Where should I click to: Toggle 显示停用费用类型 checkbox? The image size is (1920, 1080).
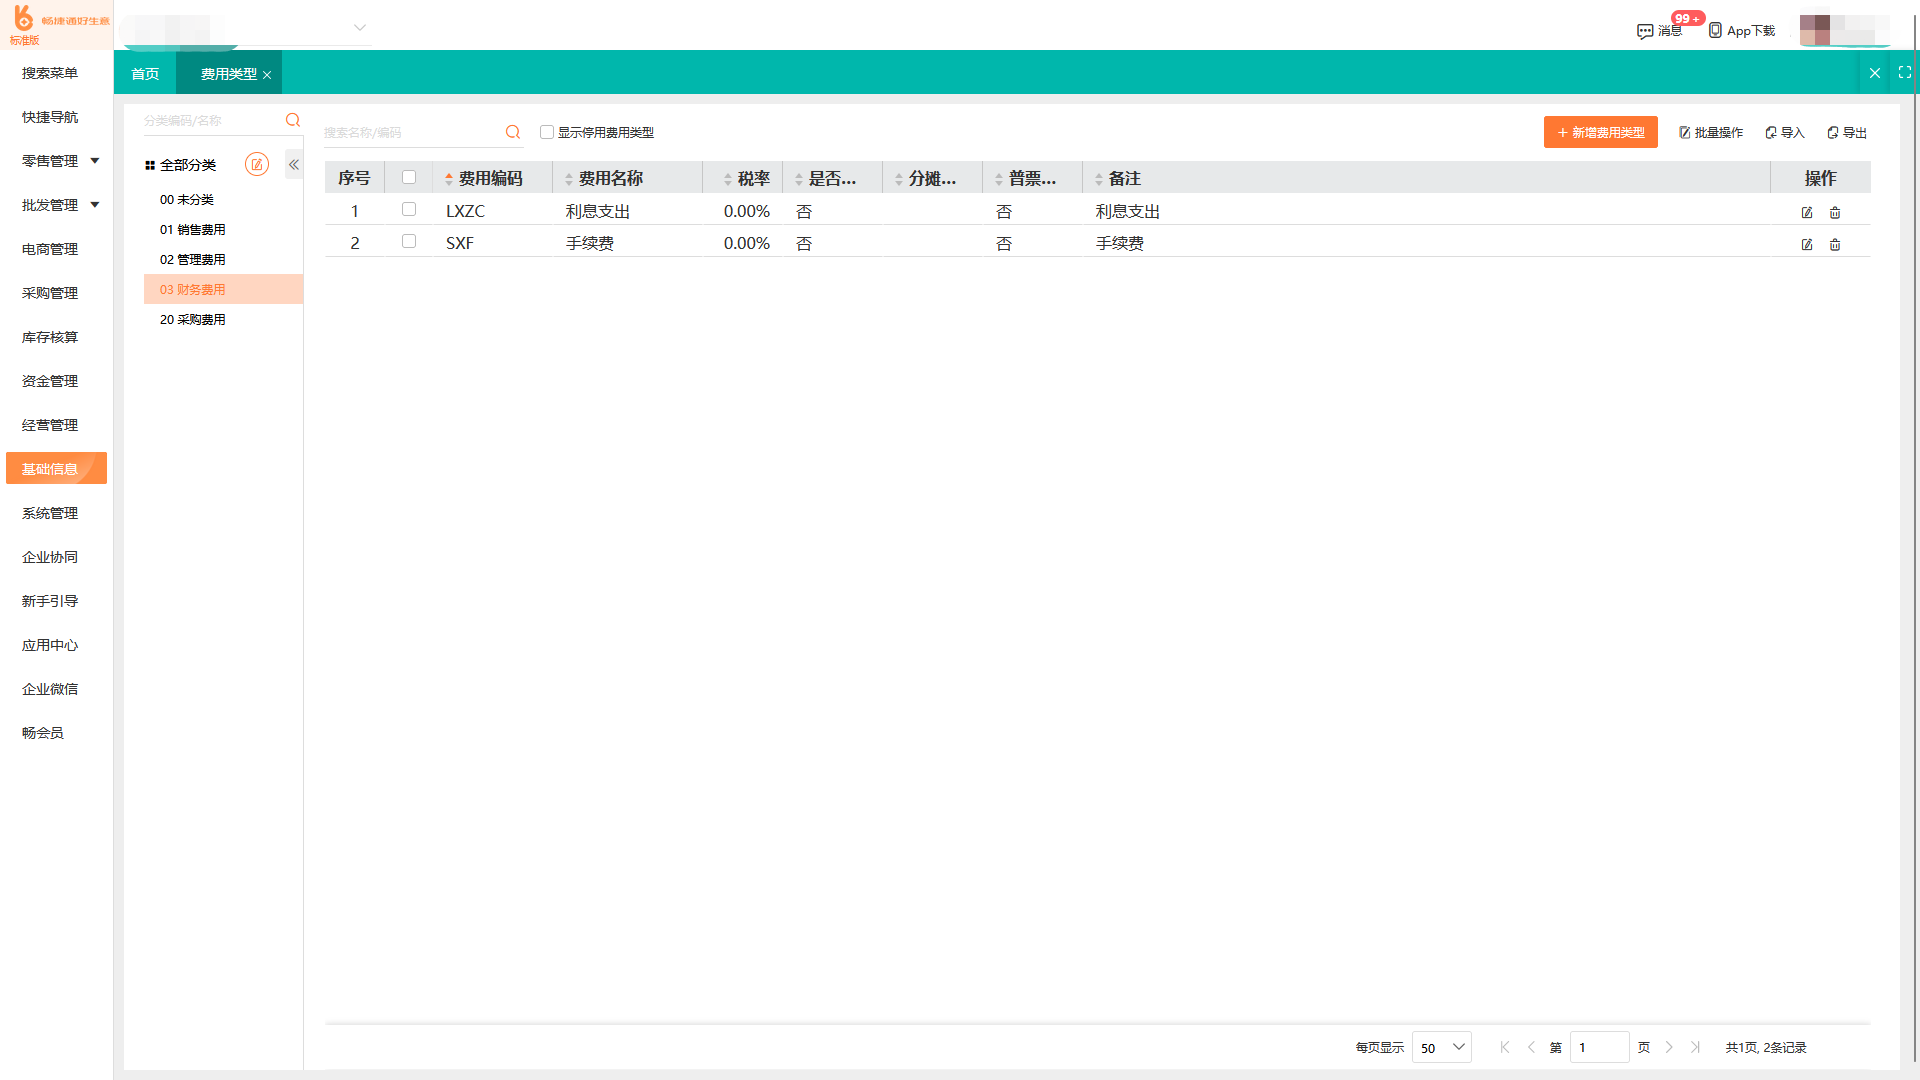tap(546, 132)
